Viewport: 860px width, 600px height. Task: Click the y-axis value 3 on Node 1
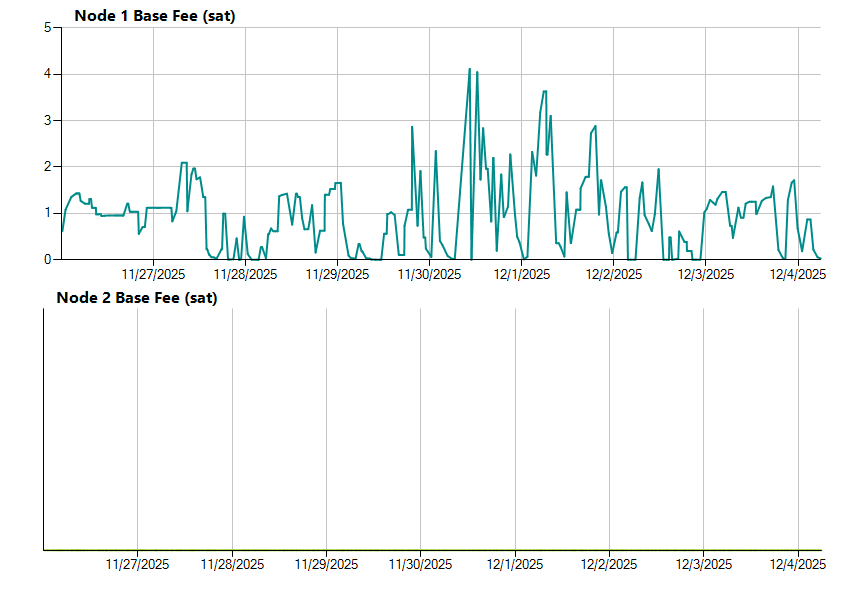pos(47,120)
